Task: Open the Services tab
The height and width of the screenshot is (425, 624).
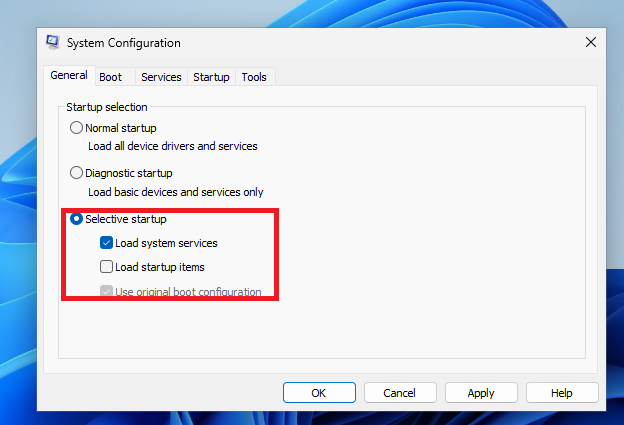Action: [161, 77]
